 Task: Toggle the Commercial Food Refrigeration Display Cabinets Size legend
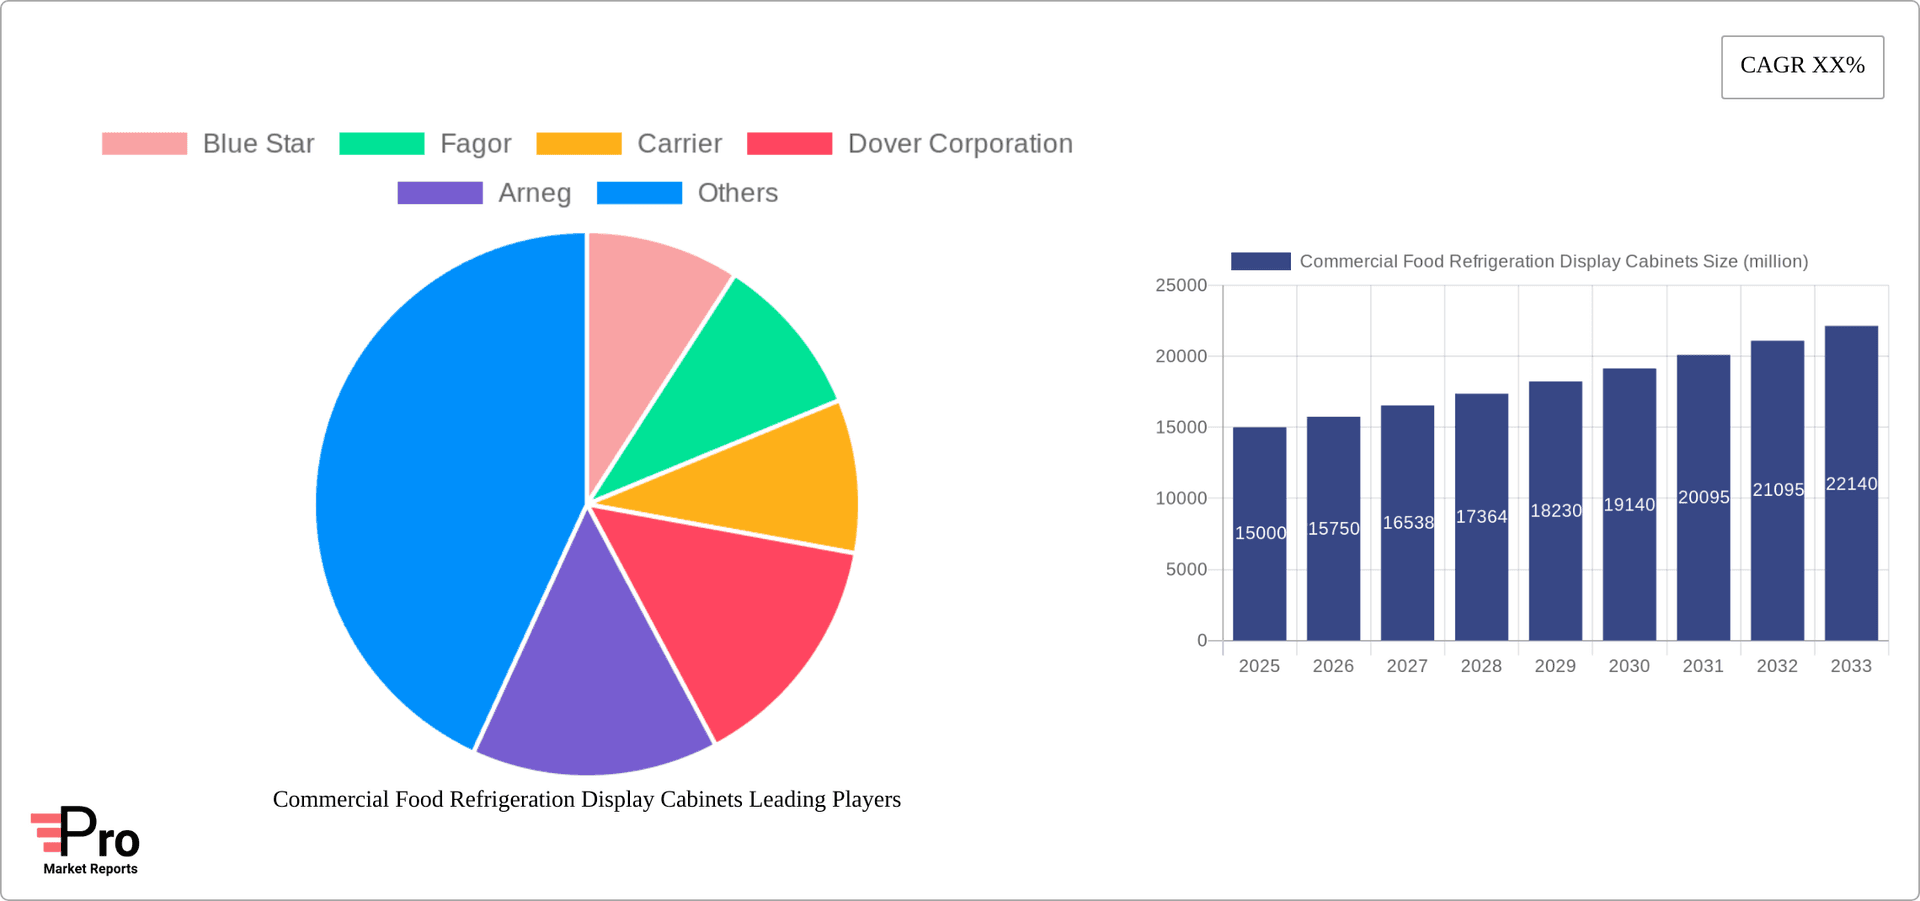(1259, 261)
